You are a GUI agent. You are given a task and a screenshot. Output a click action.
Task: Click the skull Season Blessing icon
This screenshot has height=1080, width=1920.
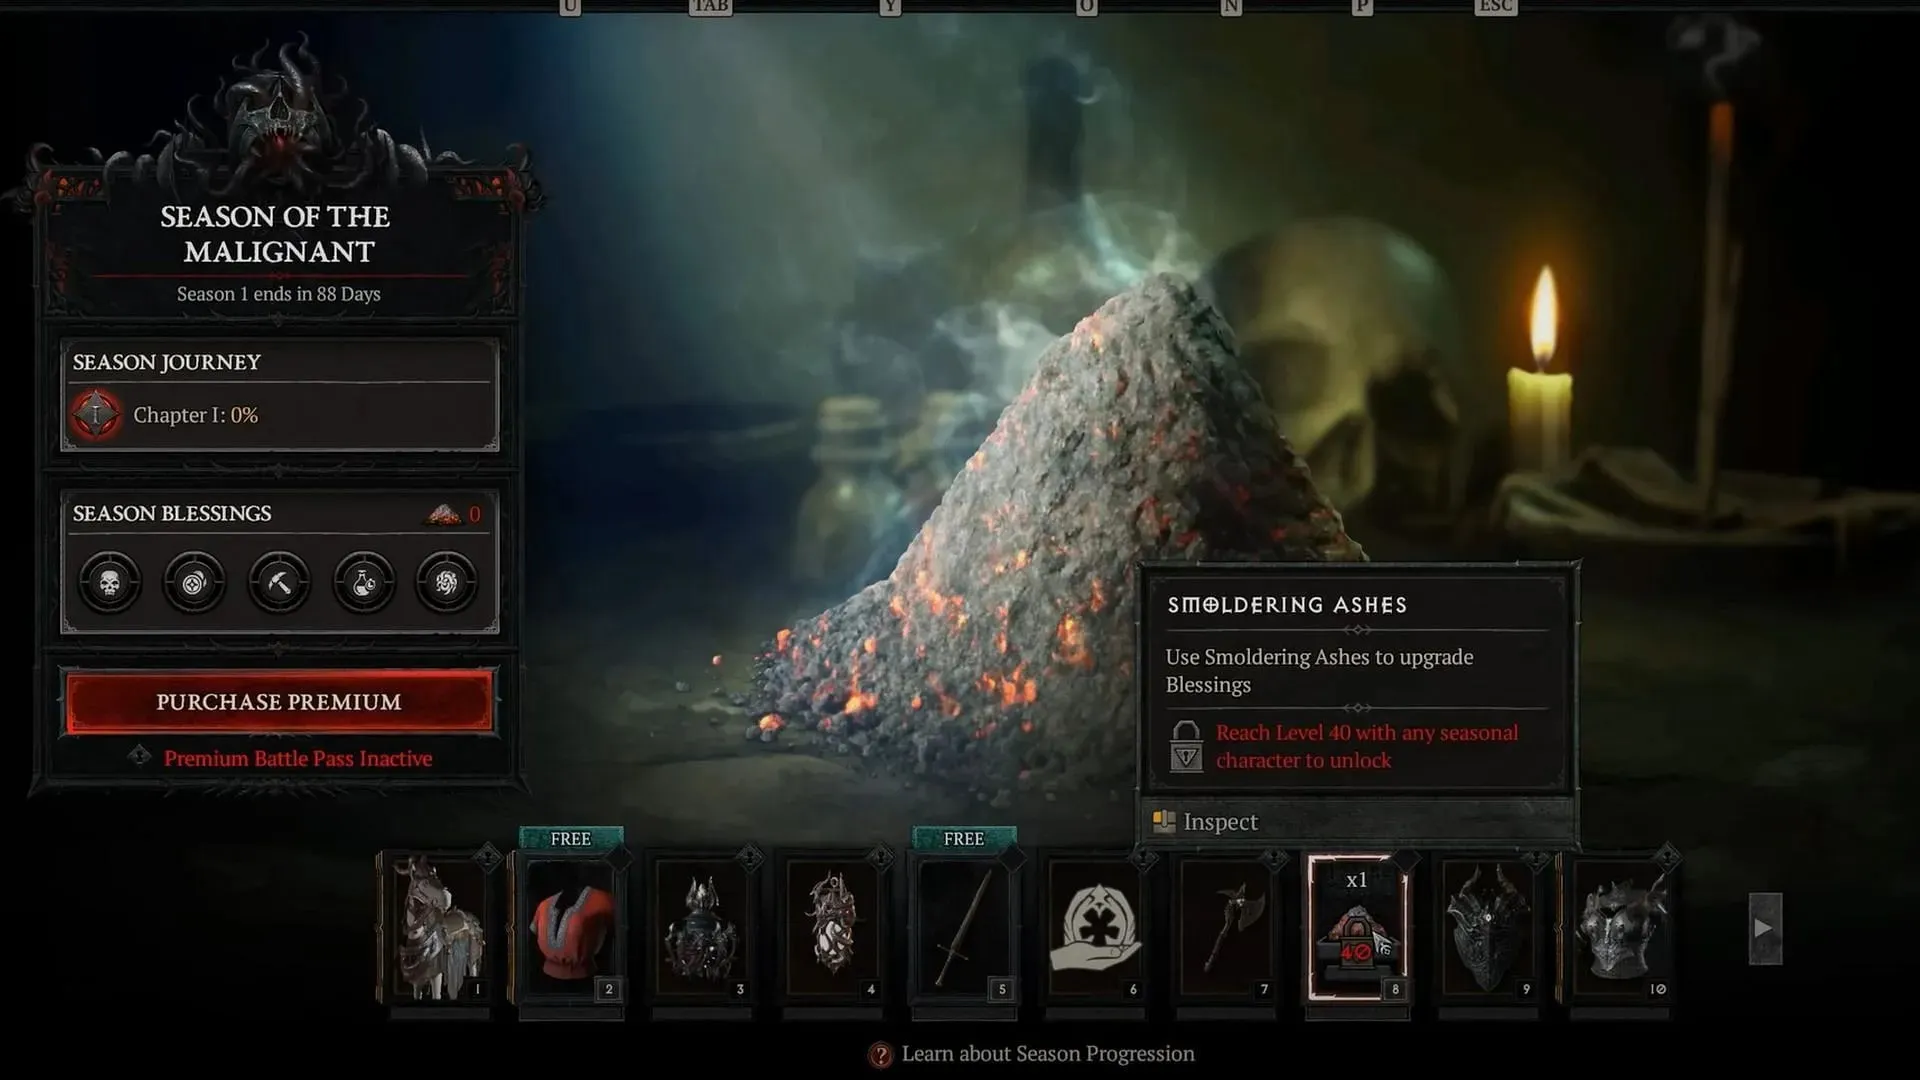[x=108, y=580]
